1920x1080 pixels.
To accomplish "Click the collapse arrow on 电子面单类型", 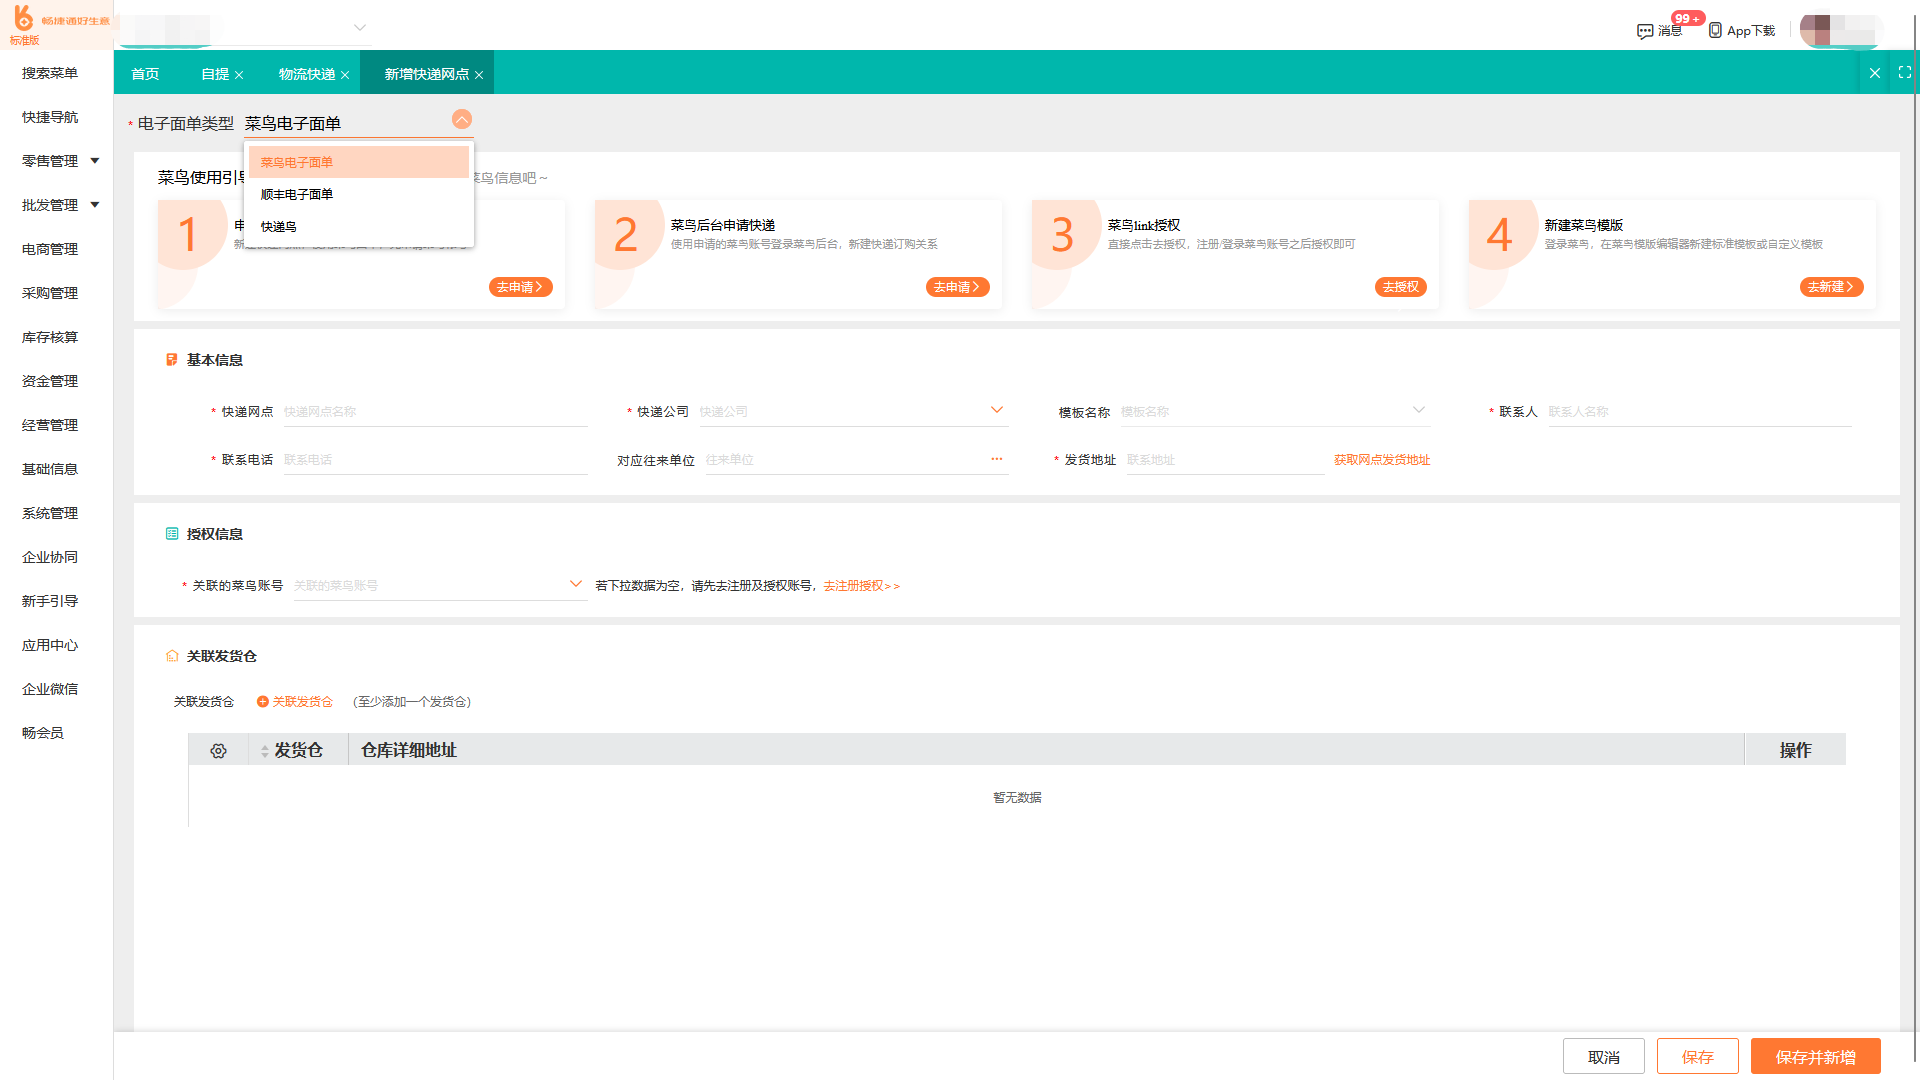I will pyautogui.click(x=462, y=121).
